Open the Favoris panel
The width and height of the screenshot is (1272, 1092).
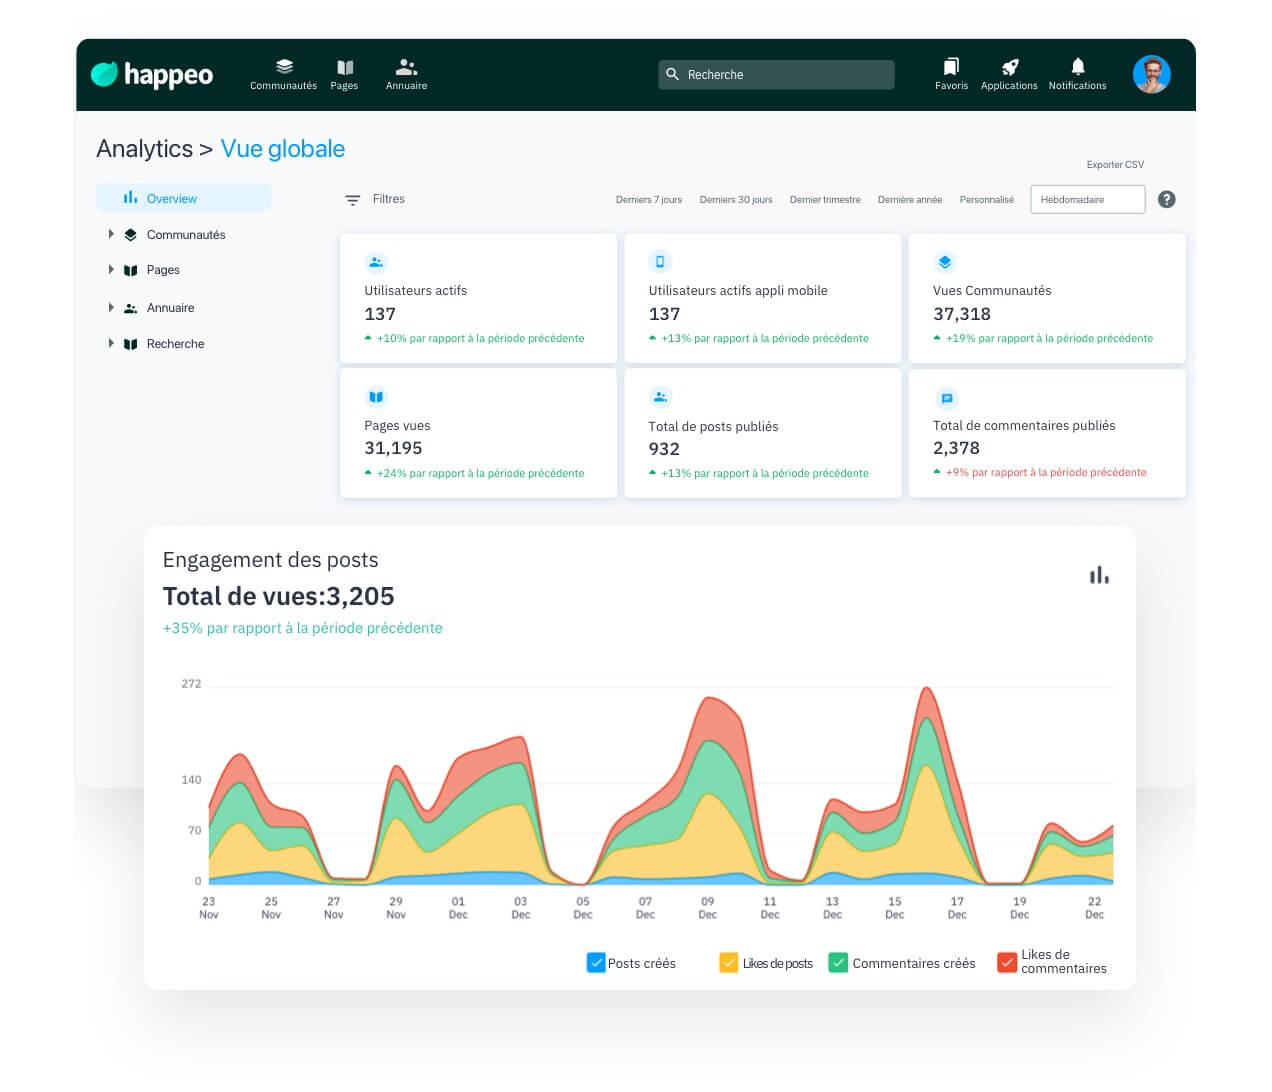click(950, 73)
